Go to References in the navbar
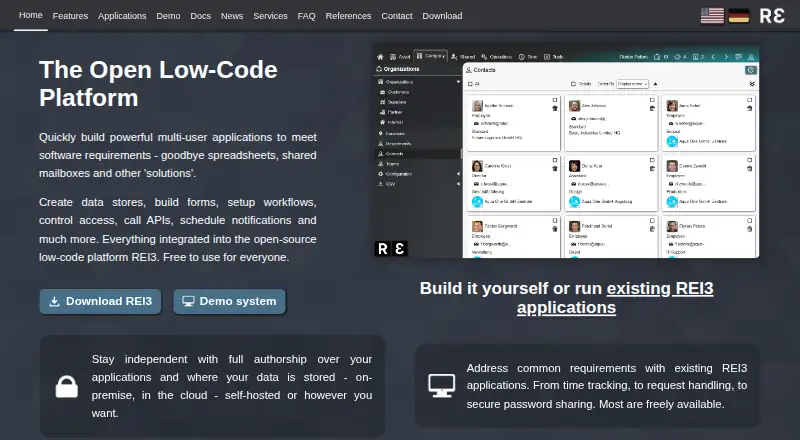800x440 pixels. (348, 16)
